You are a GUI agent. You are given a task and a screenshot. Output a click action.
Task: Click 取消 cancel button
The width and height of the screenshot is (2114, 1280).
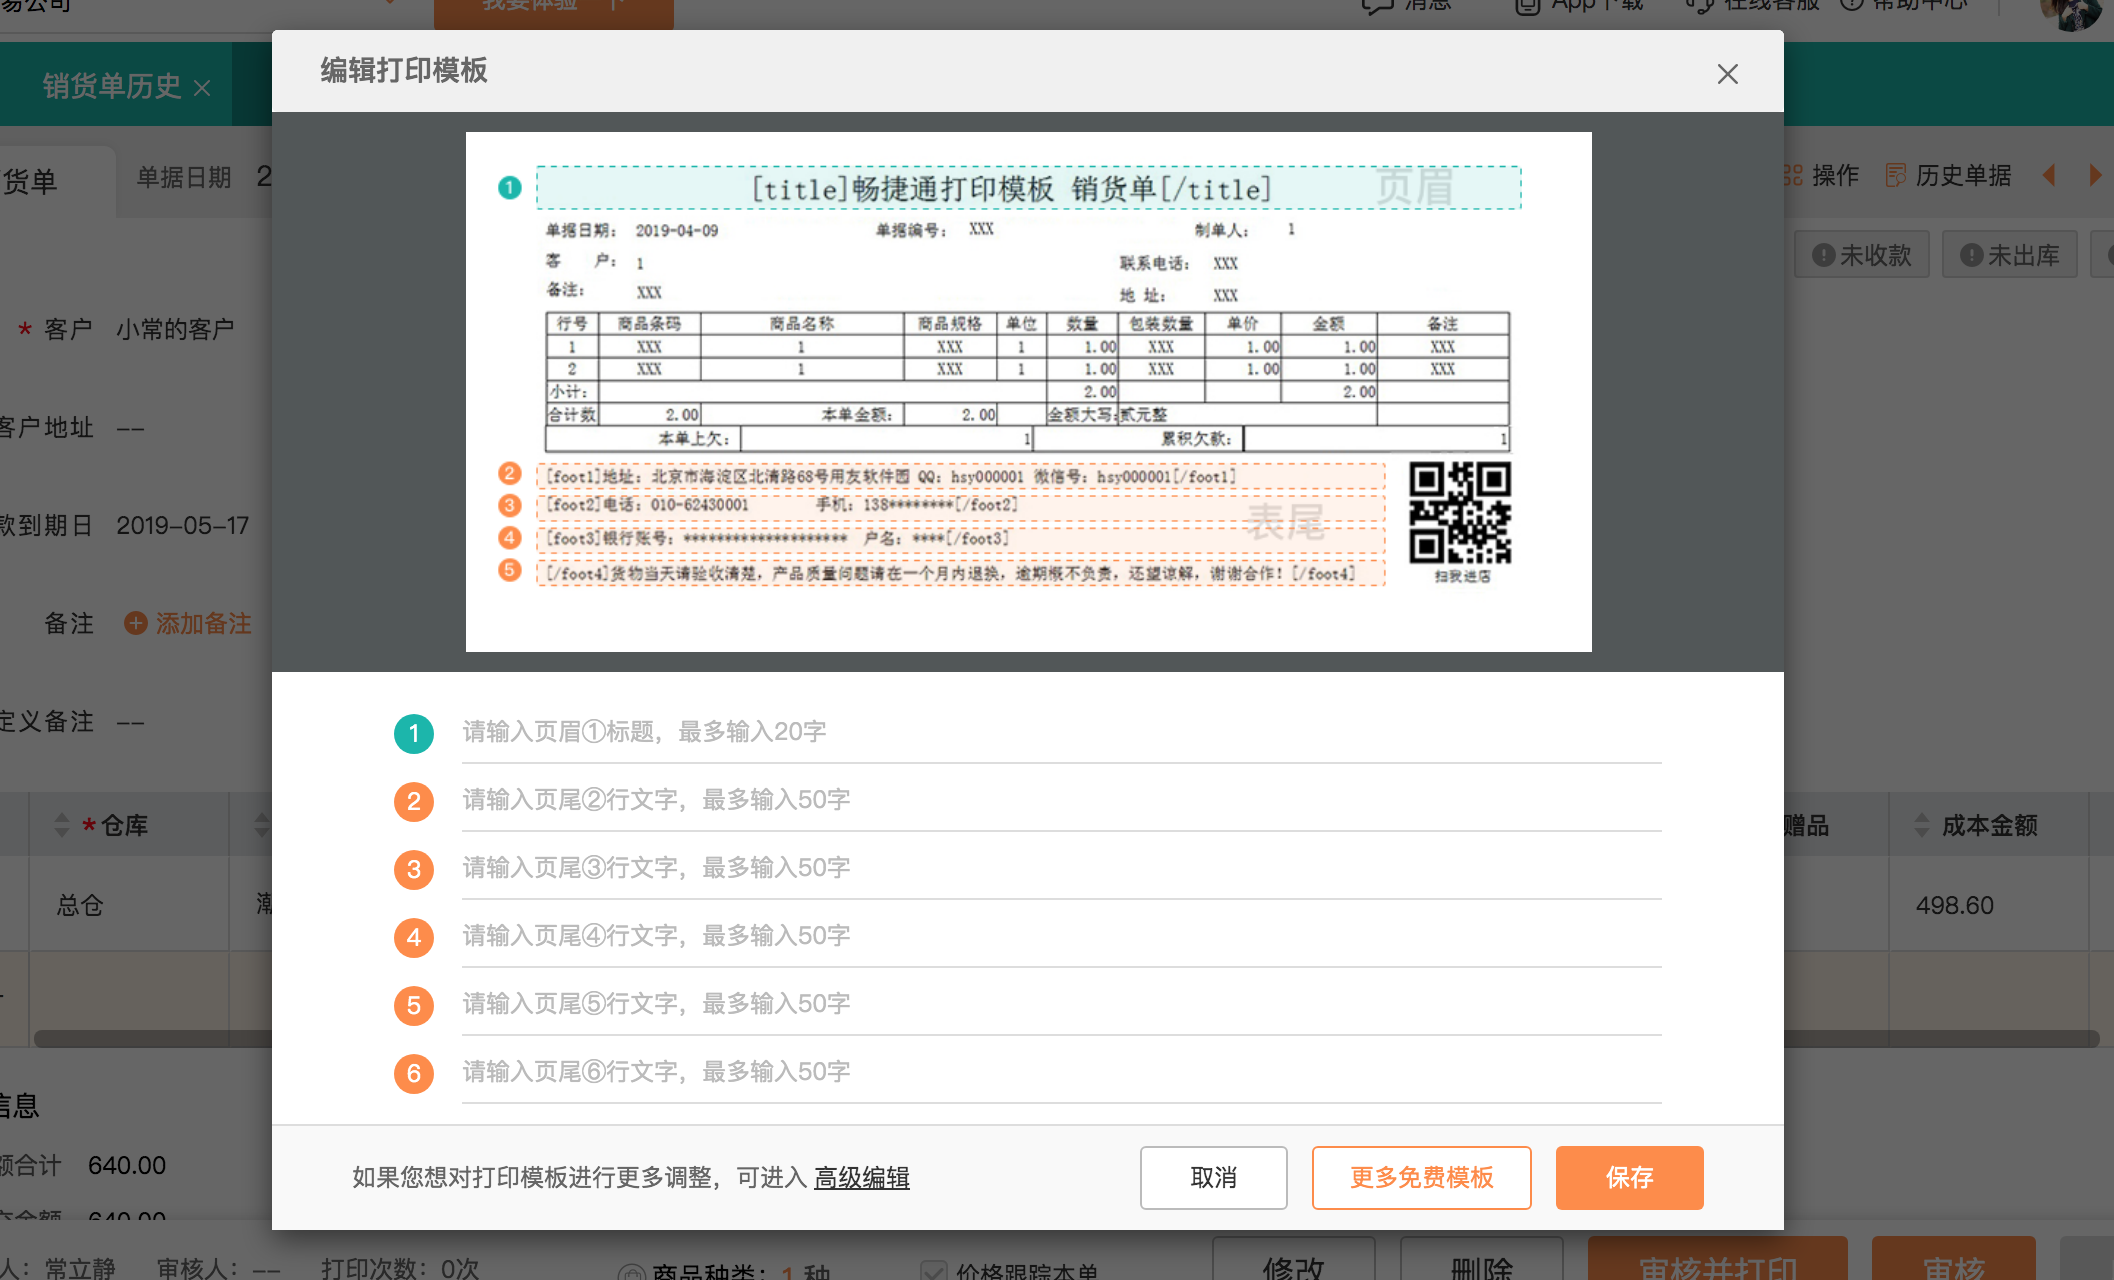(1216, 1176)
